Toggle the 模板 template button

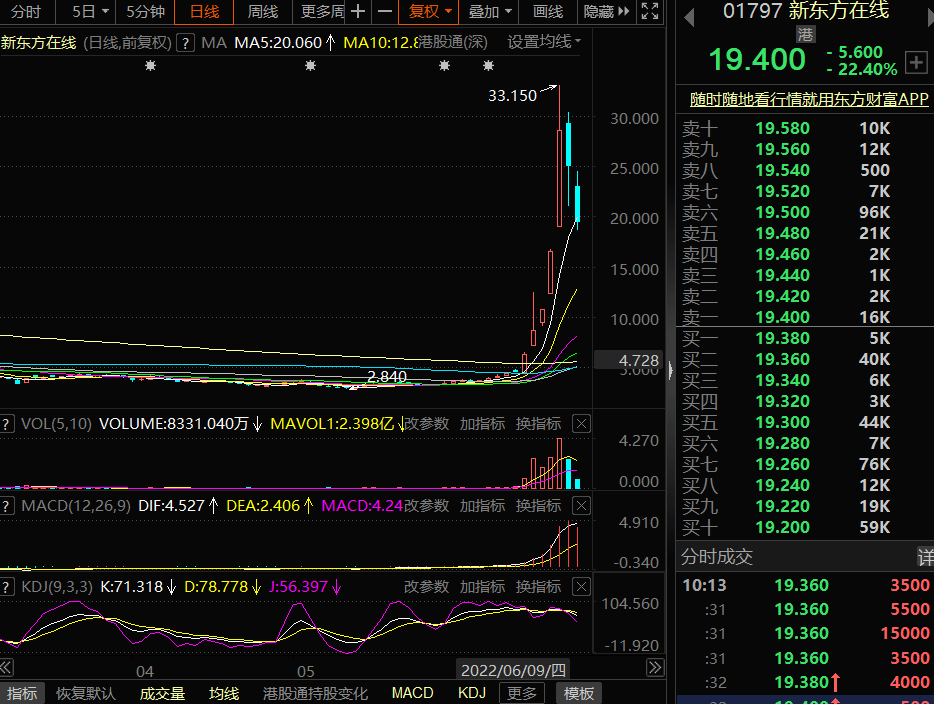(579, 693)
